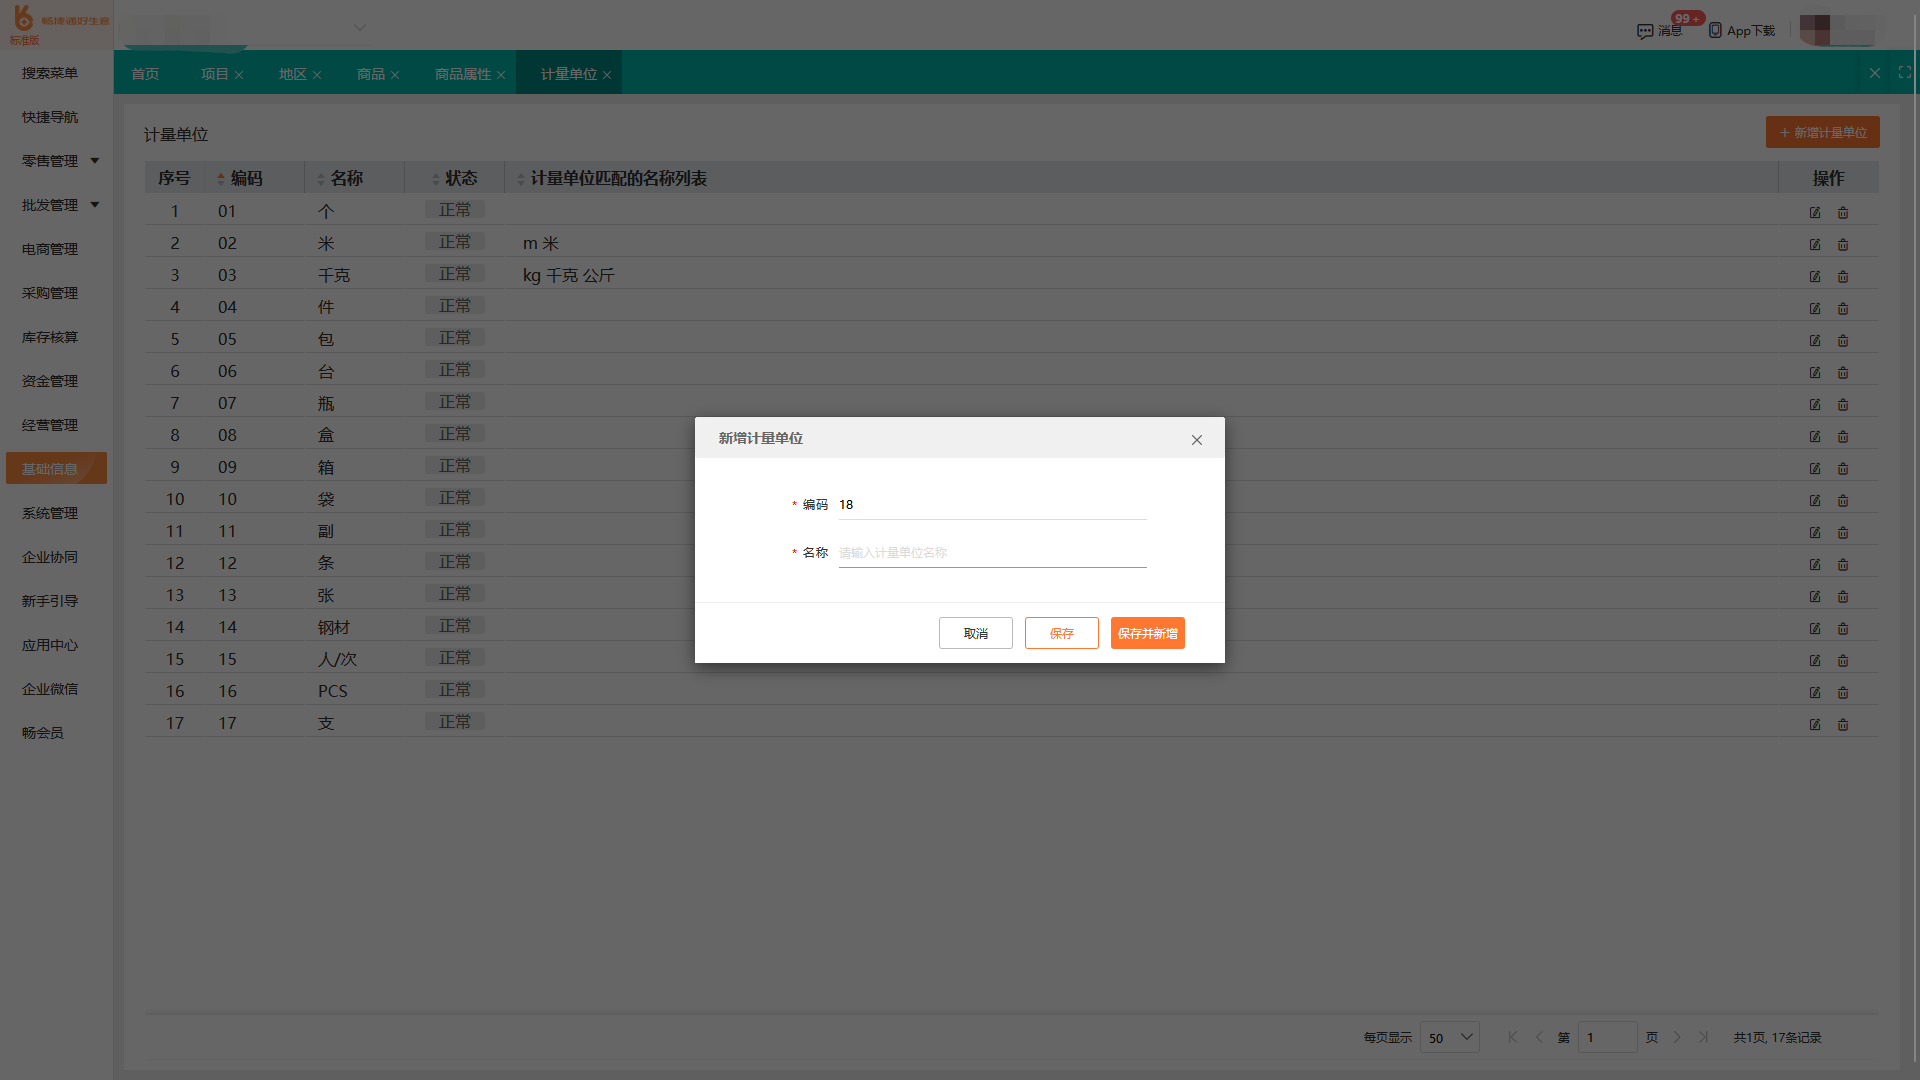Click the delete icon for row 2

[x=1844, y=244]
